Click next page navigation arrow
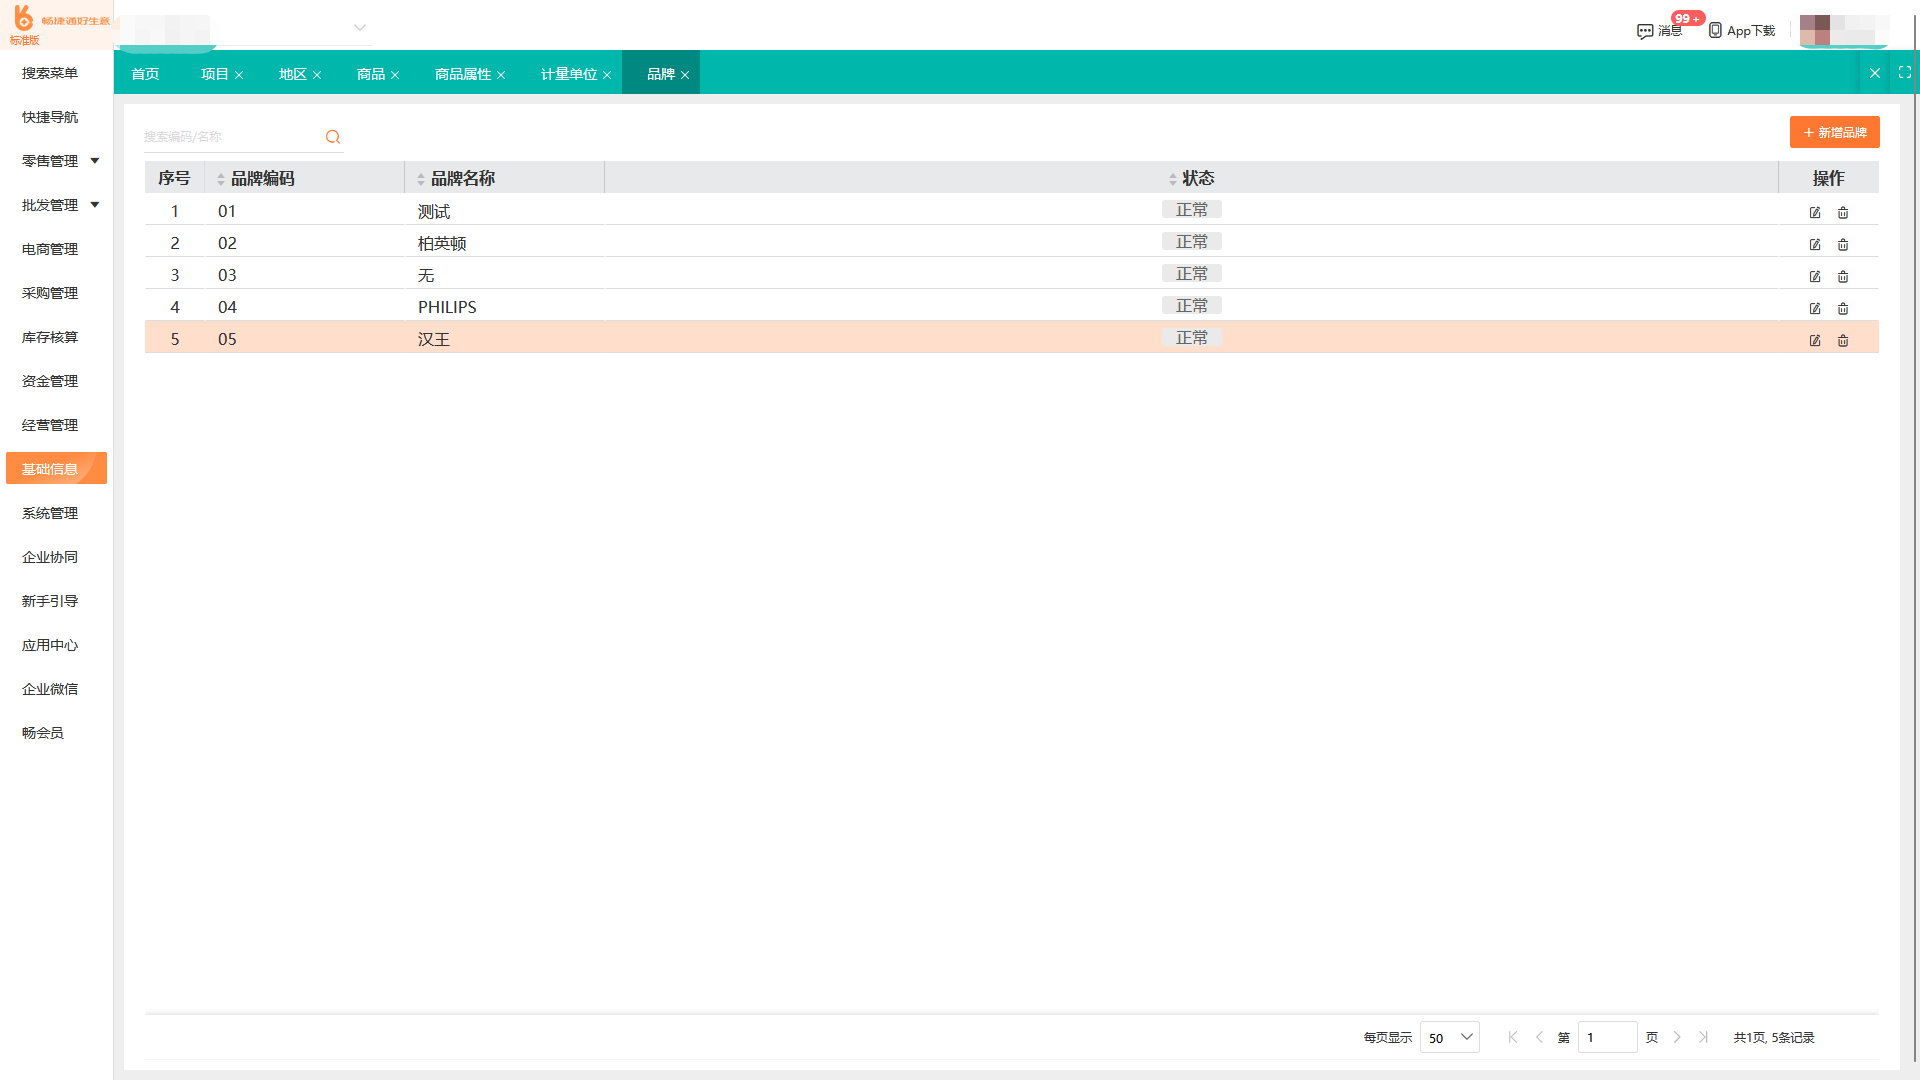 click(x=1677, y=1038)
